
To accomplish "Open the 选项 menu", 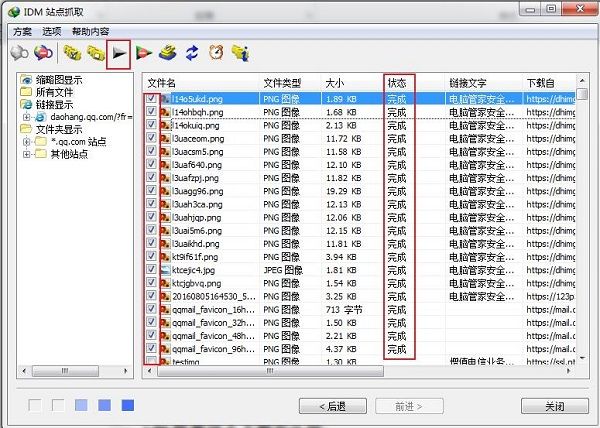I will pos(52,32).
